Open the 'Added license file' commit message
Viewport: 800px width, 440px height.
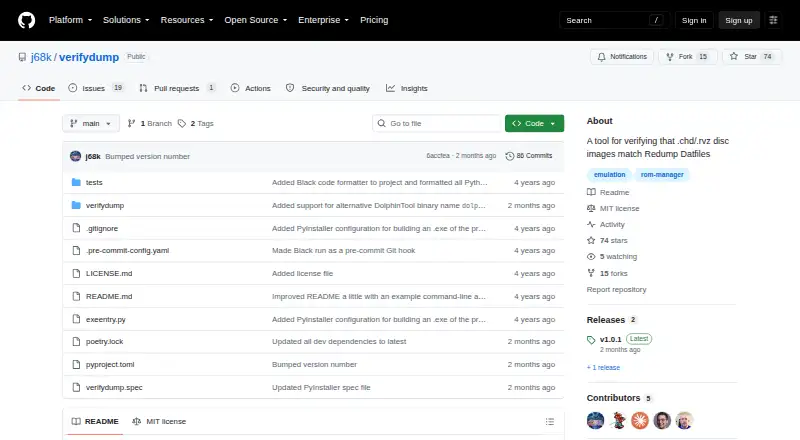coord(303,274)
